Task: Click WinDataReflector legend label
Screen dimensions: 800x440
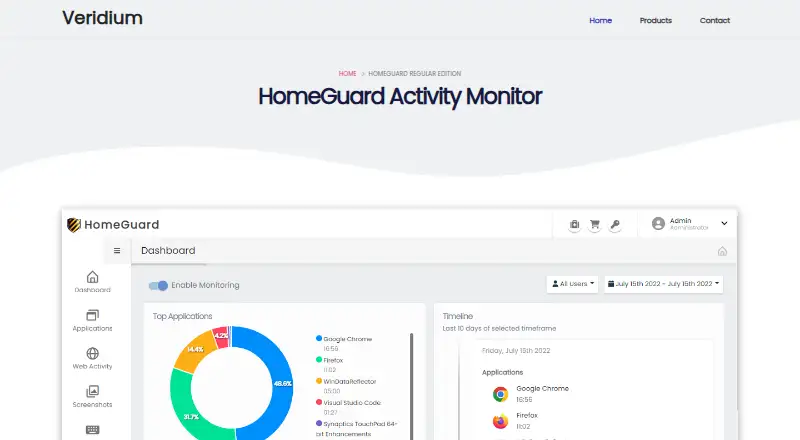Action: pos(350,381)
